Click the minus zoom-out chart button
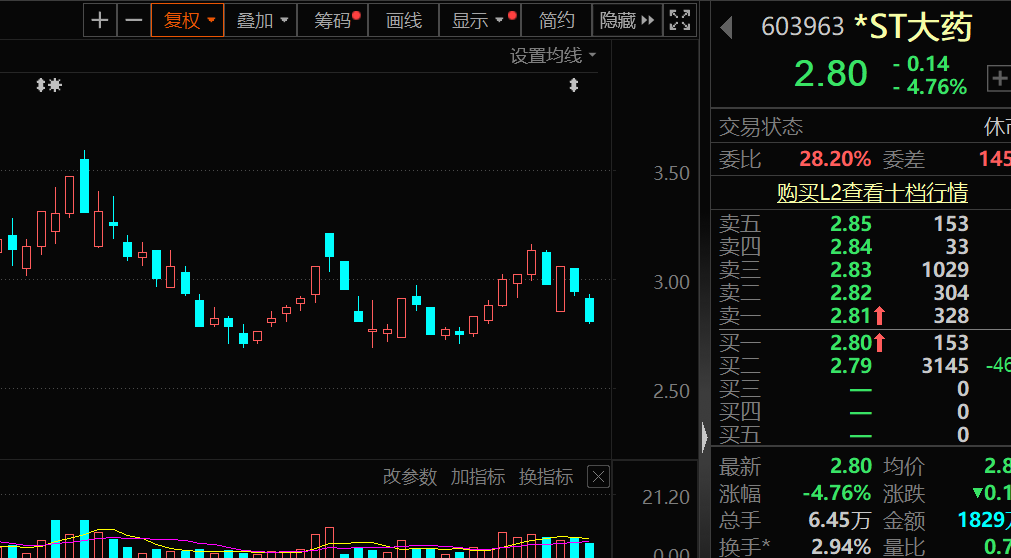This screenshot has width=1011, height=558. (133, 20)
